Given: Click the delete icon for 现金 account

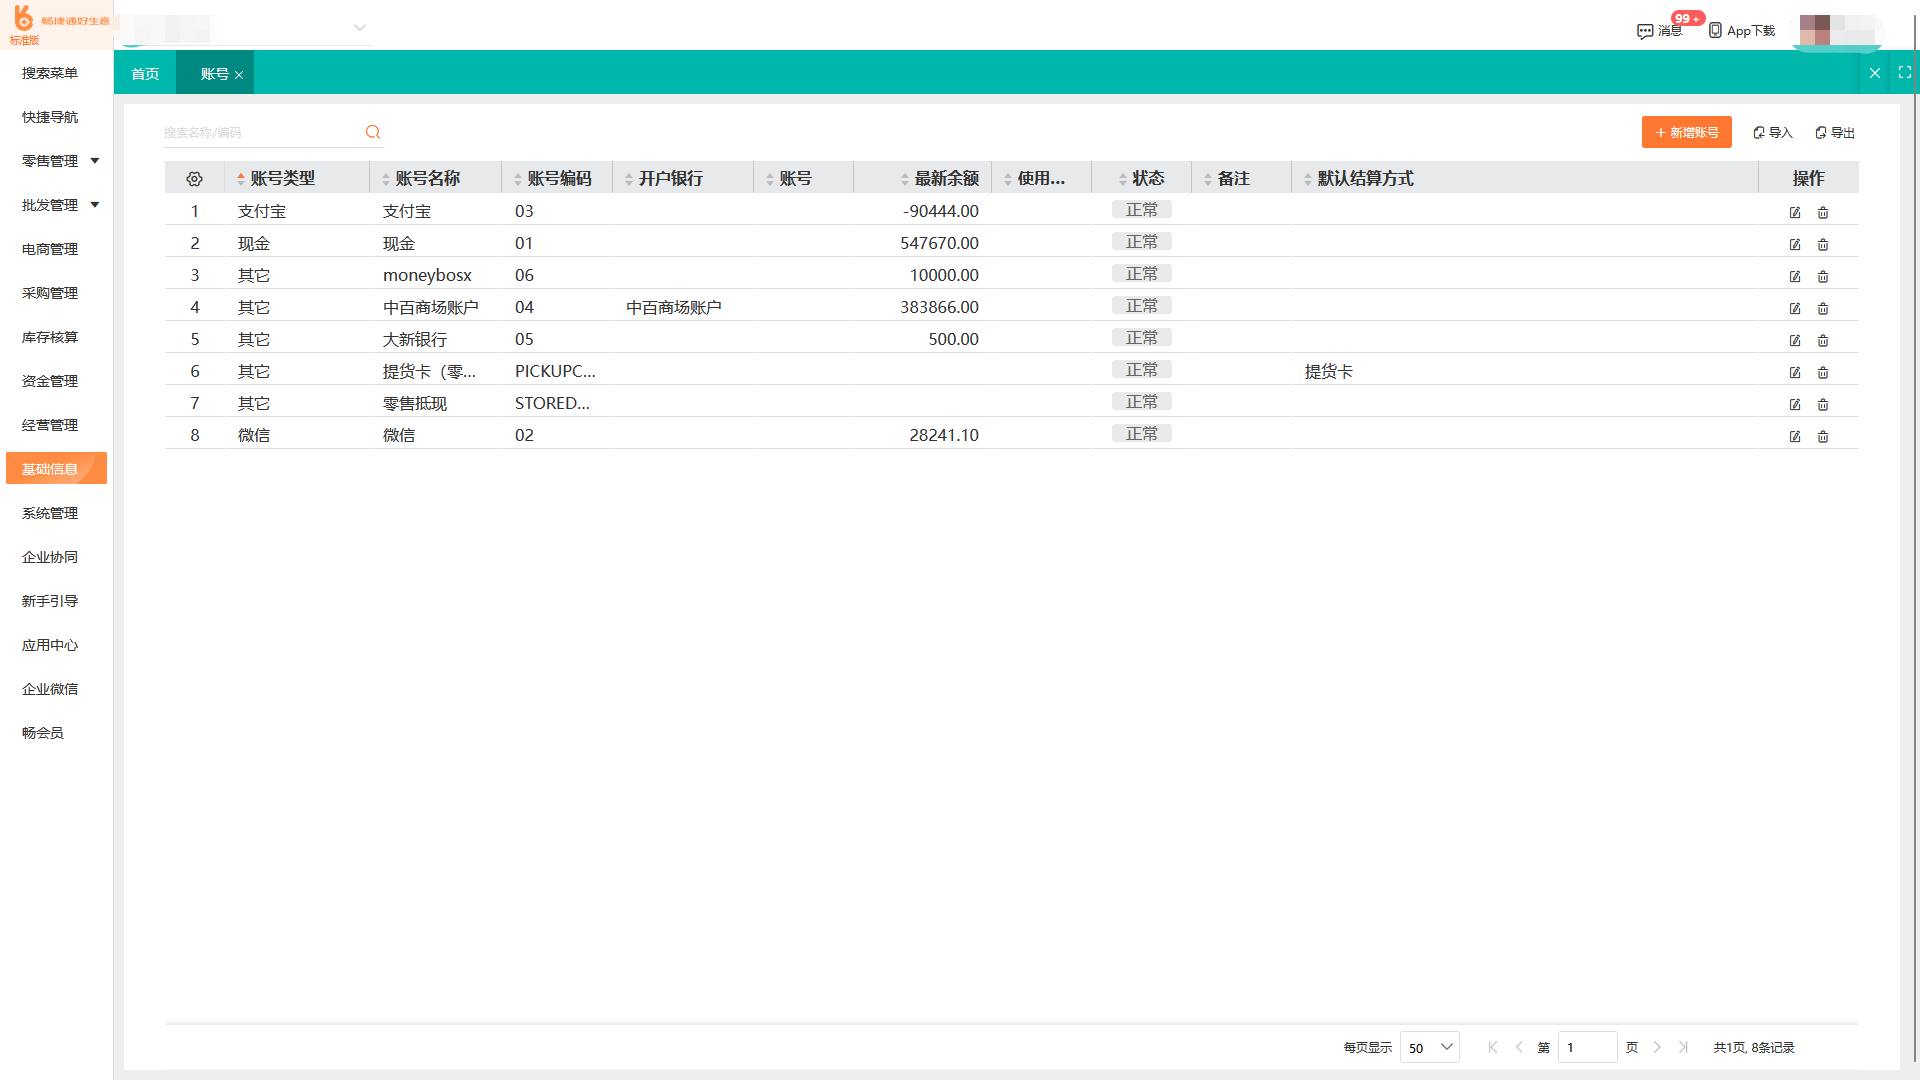Looking at the screenshot, I should [1822, 243].
